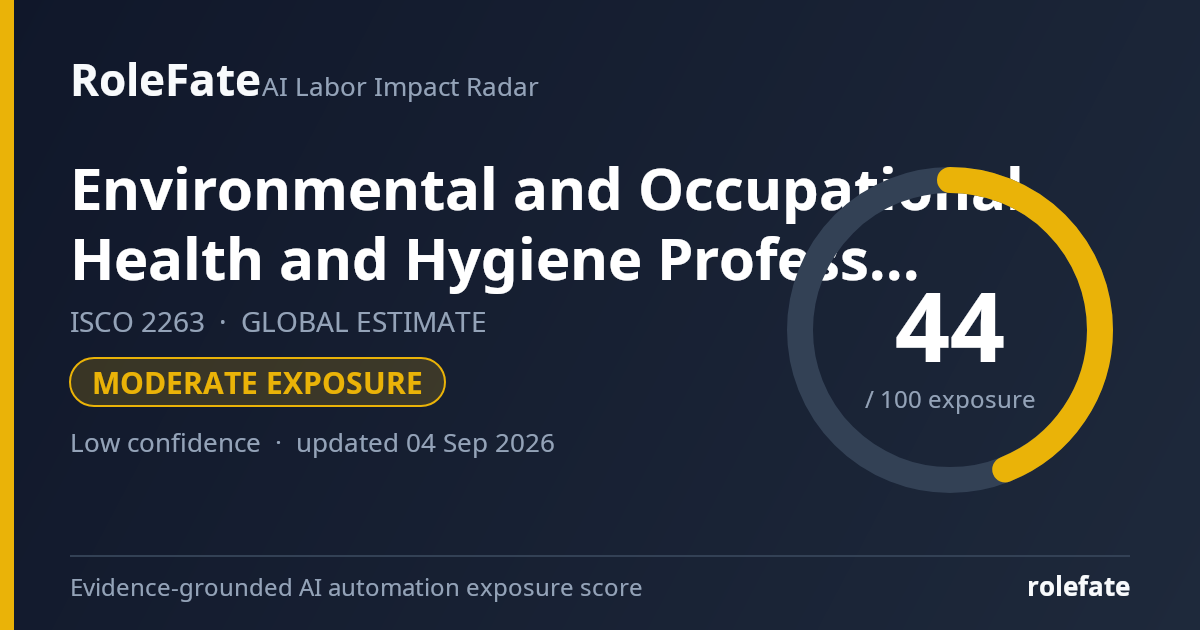Screen dimensions: 1200x630
Task: Click the / 100 exposure caption
Action: coord(950,400)
